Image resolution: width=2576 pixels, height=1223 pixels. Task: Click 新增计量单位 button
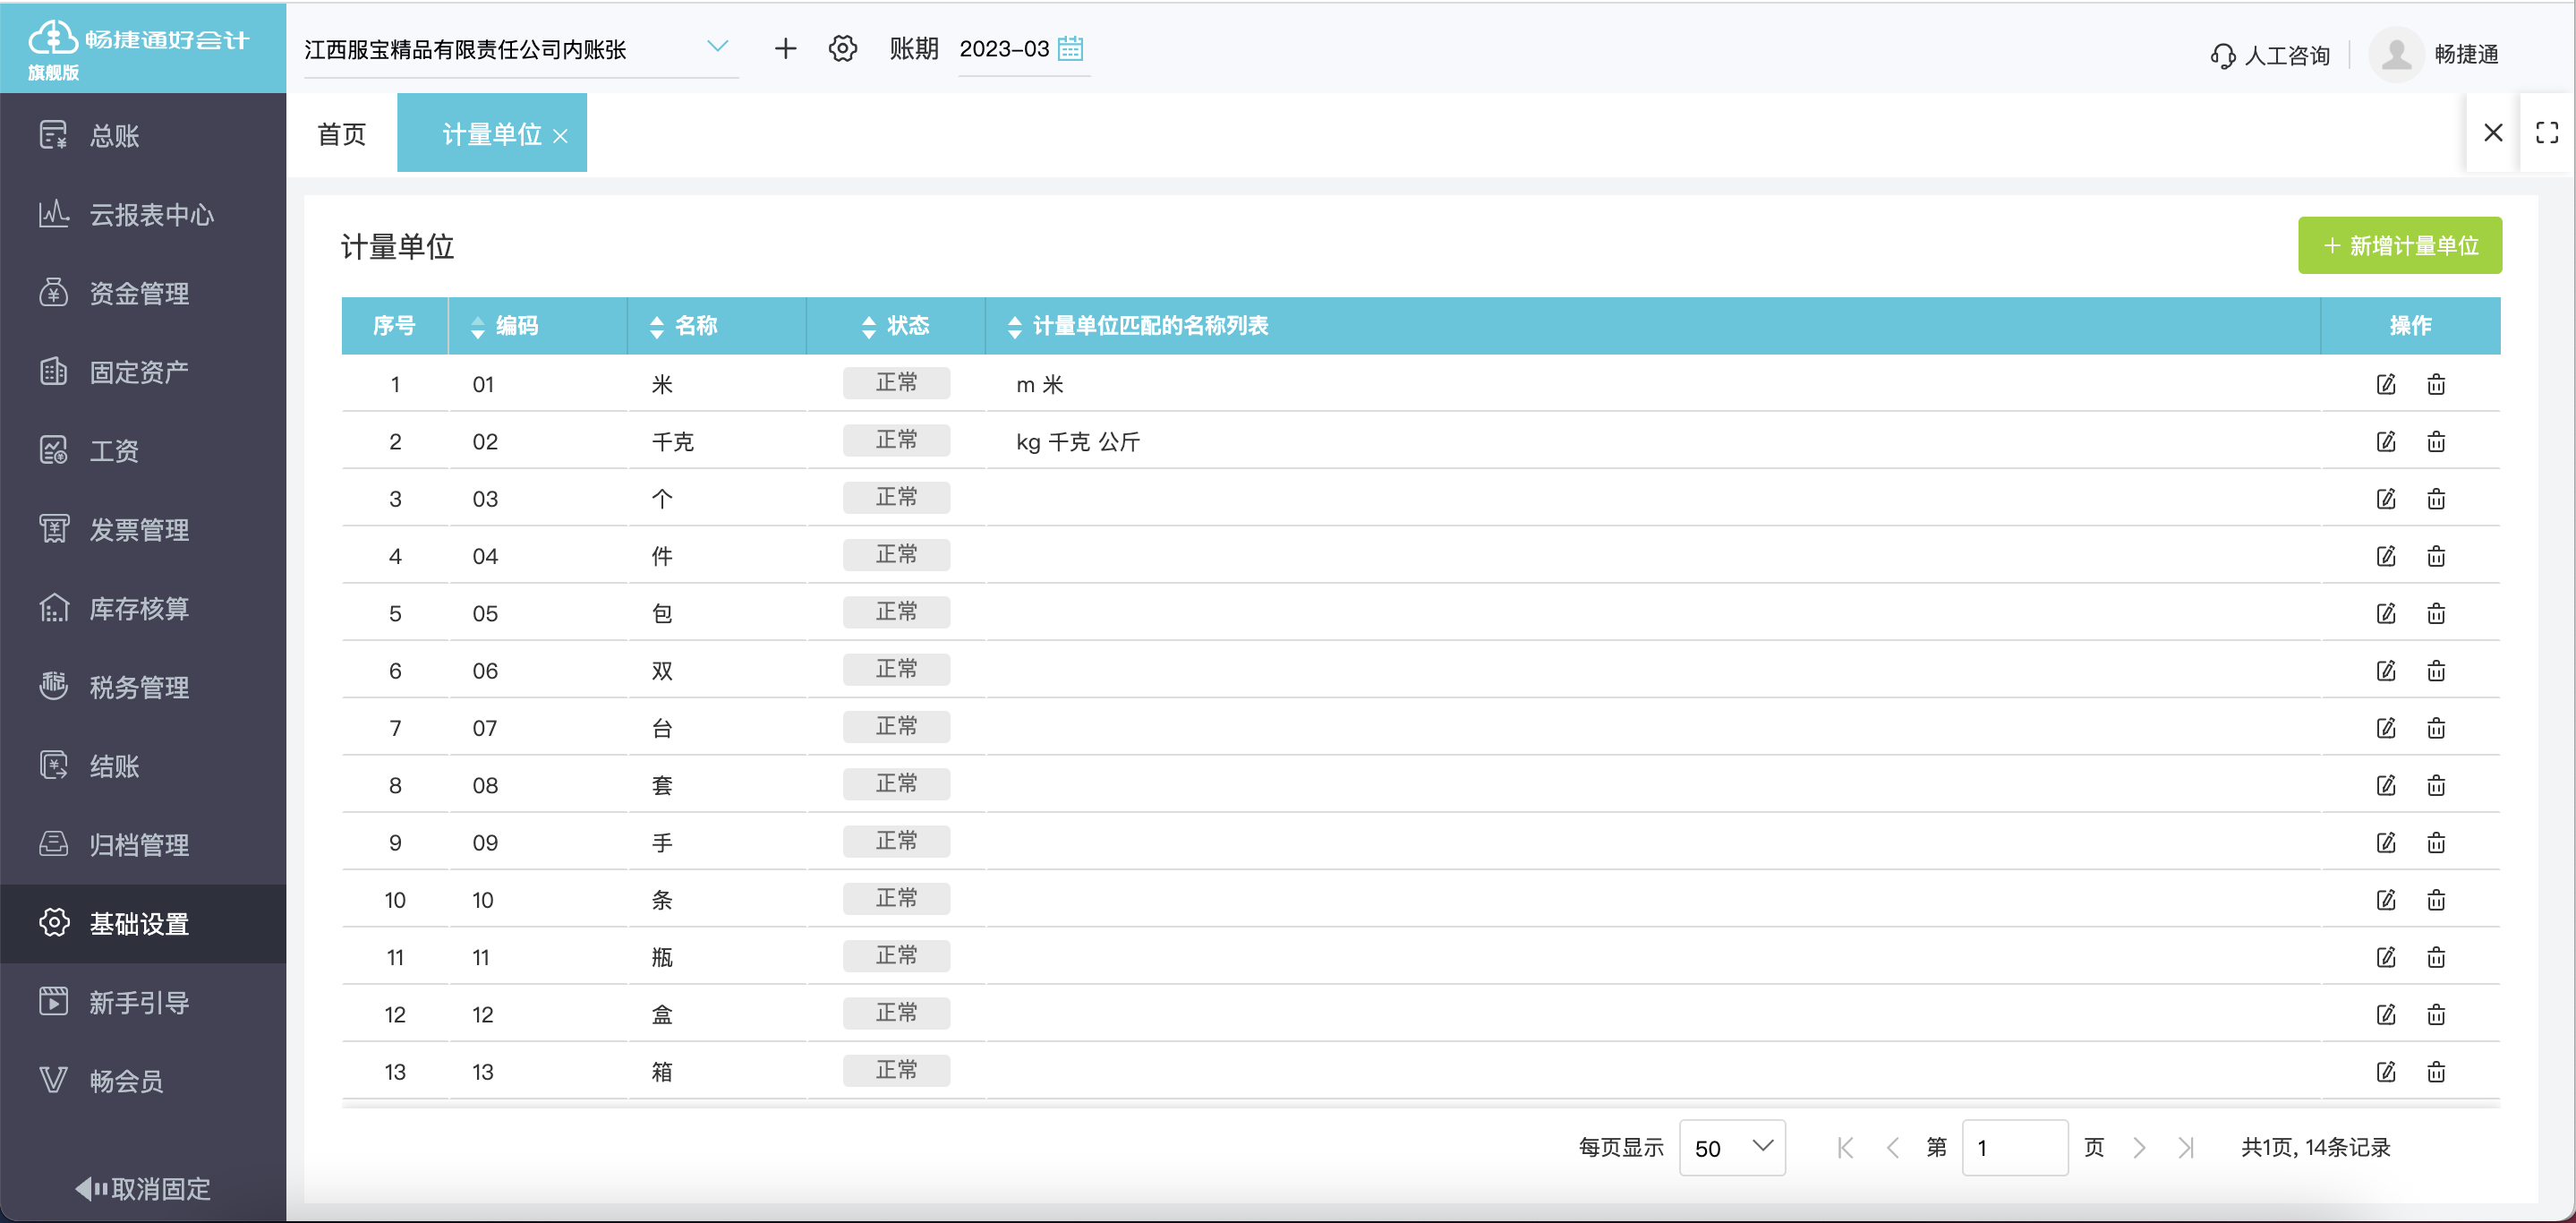[2401, 245]
